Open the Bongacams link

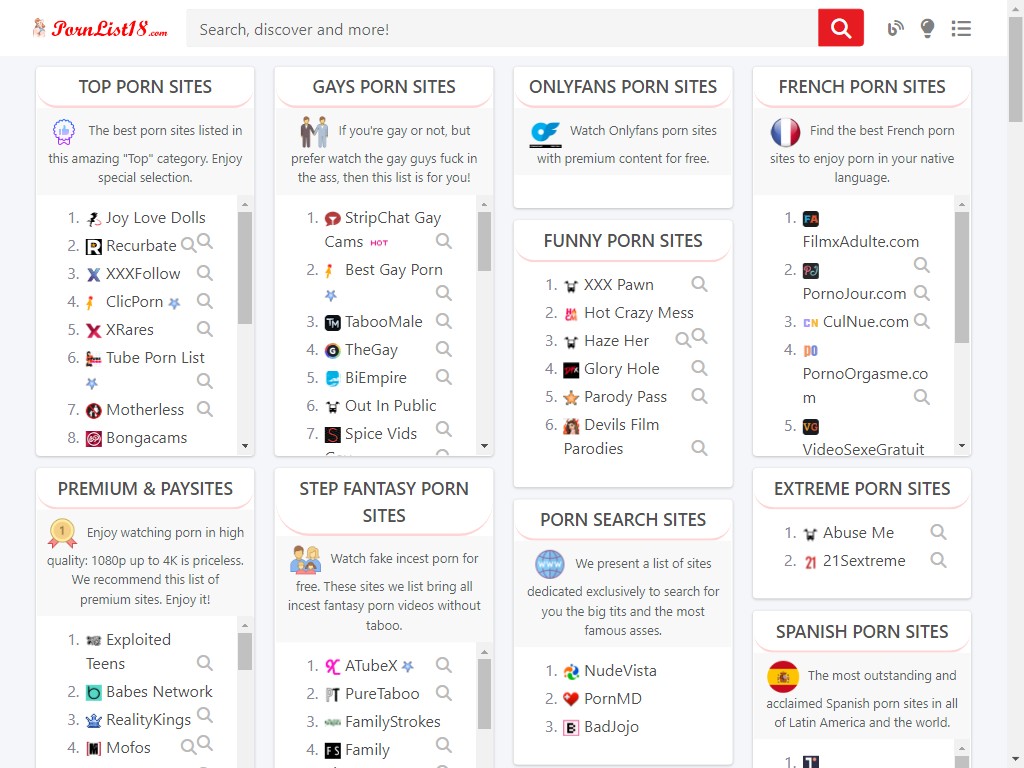(x=146, y=438)
